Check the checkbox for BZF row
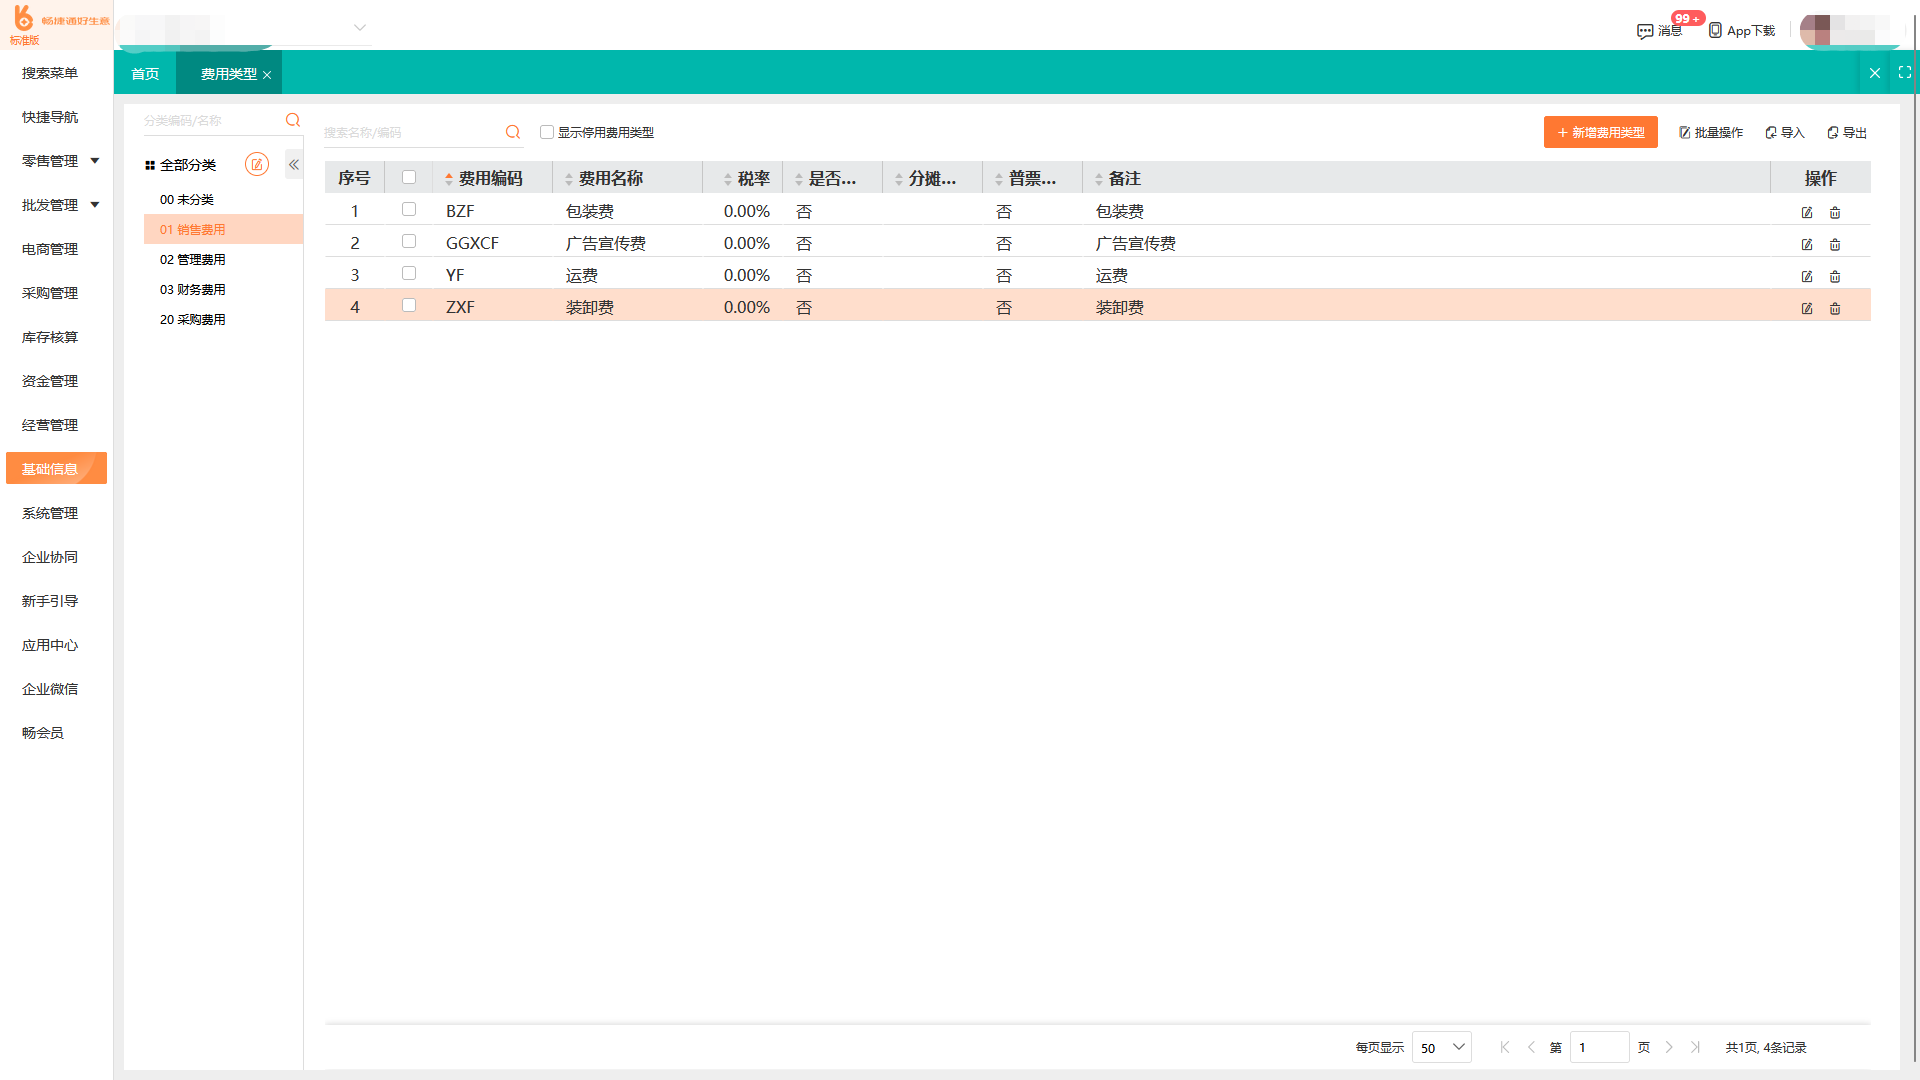Screen dimensions: 1920x1080 click(407, 211)
